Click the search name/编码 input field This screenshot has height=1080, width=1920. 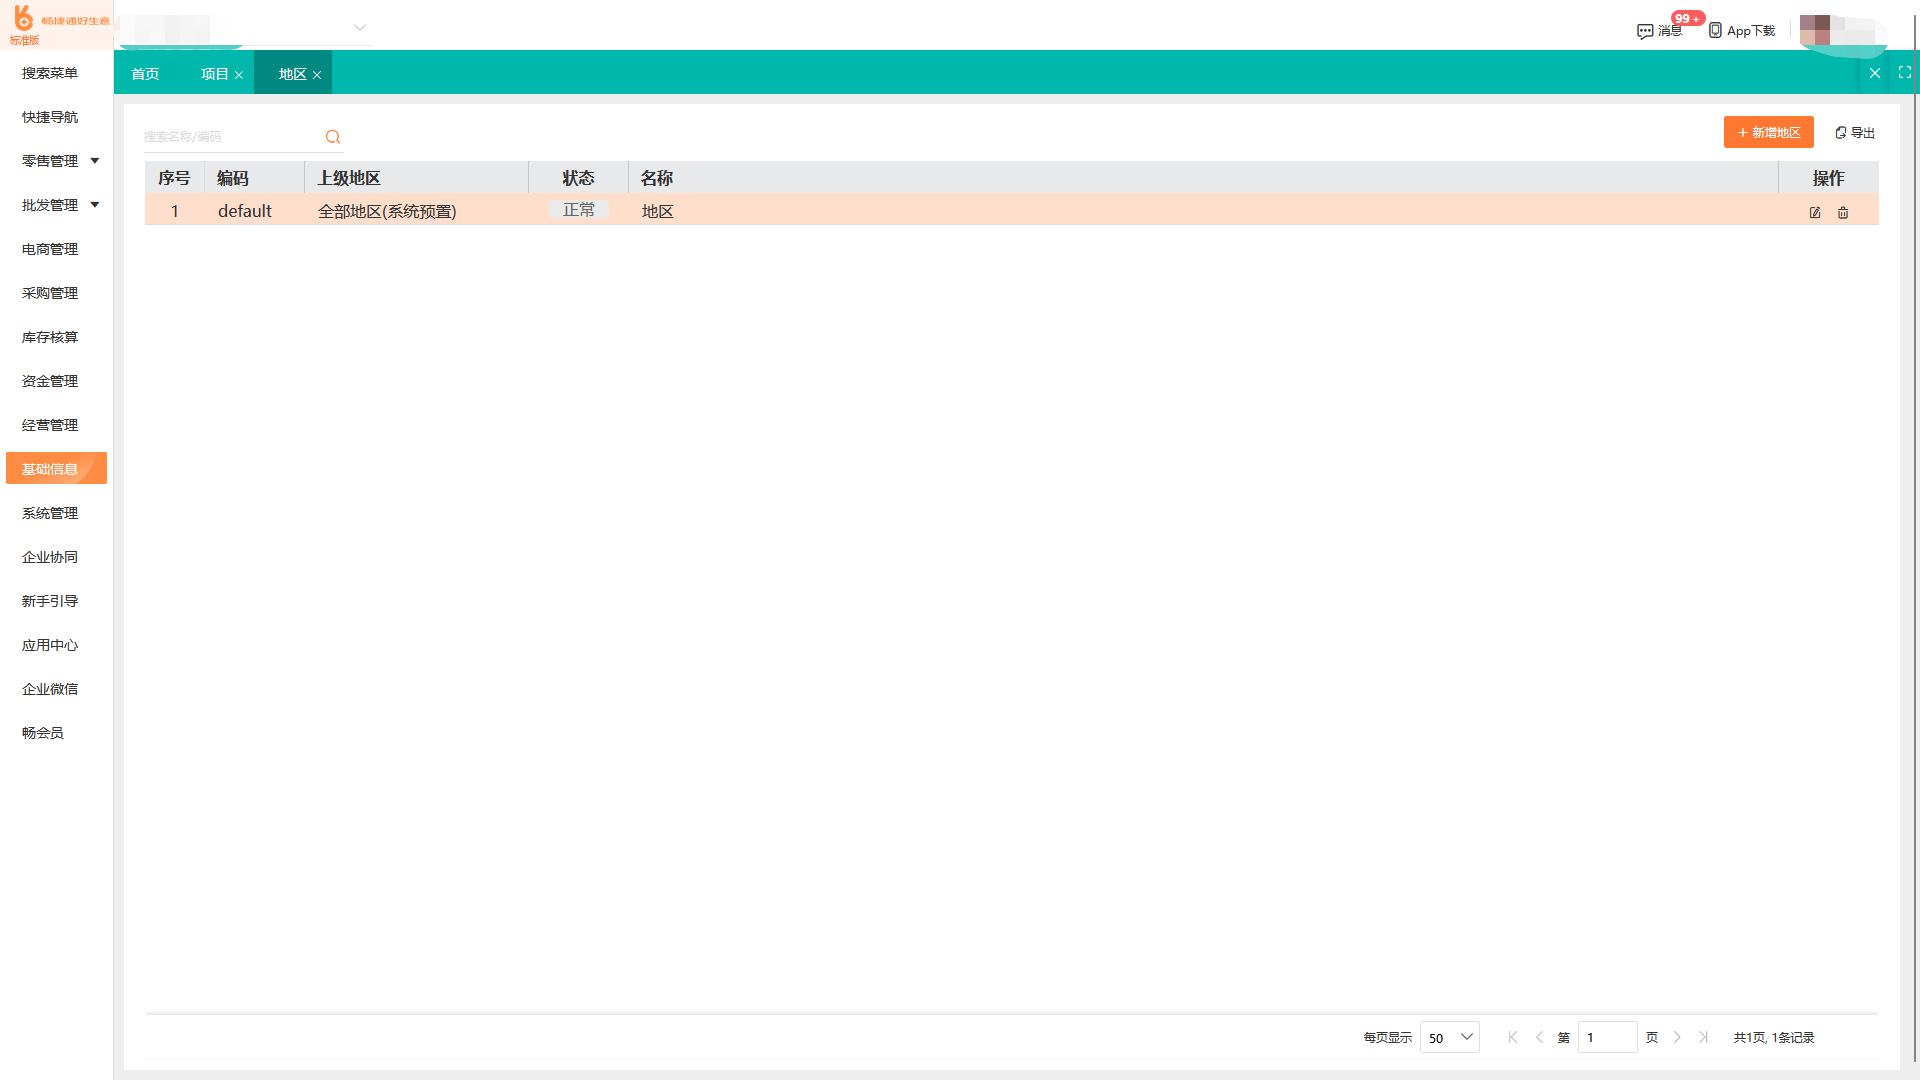(235, 136)
